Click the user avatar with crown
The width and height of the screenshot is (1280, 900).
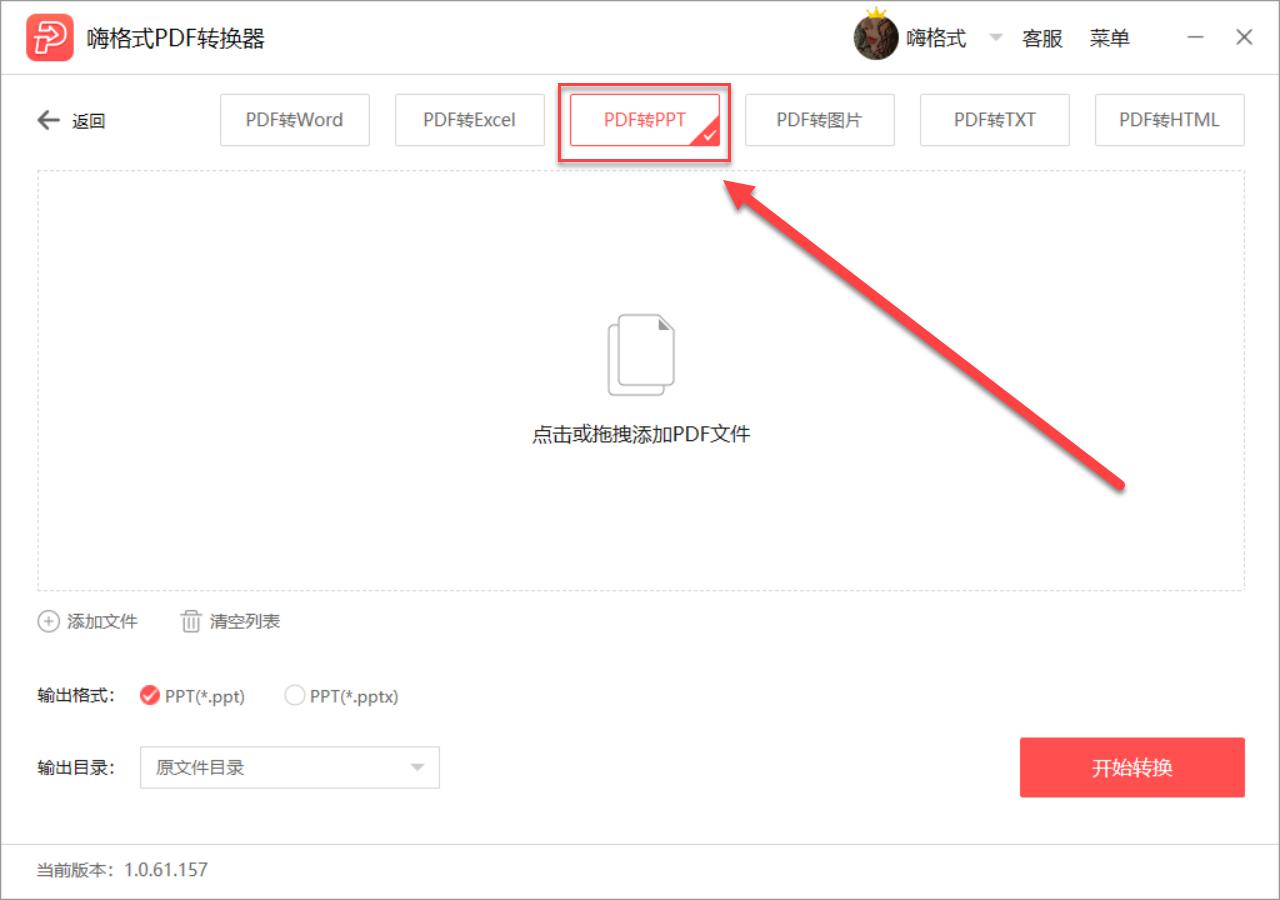pyautogui.click(x=875, y=37)
